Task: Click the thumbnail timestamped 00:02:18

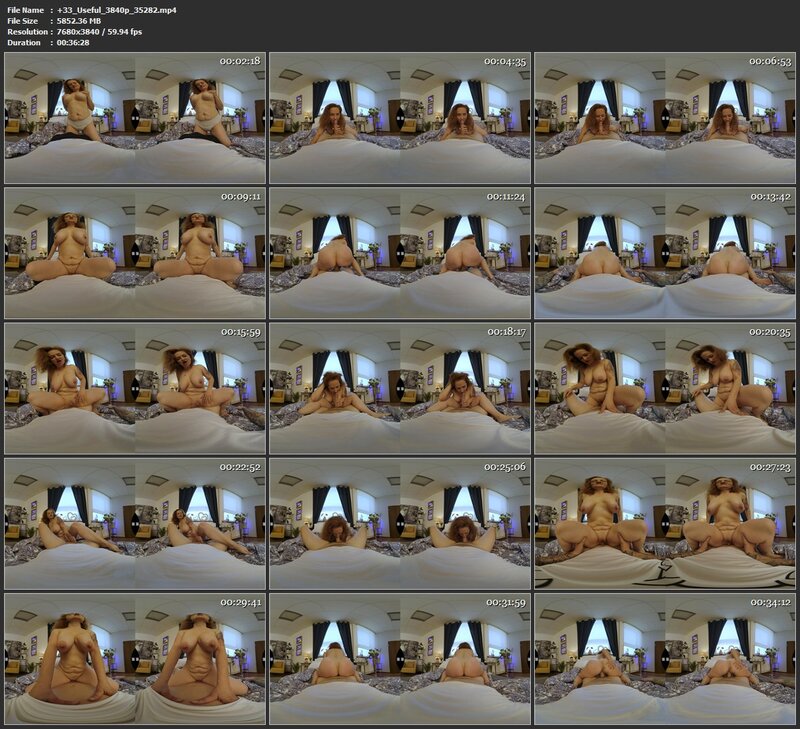Action: click(135, 118)
